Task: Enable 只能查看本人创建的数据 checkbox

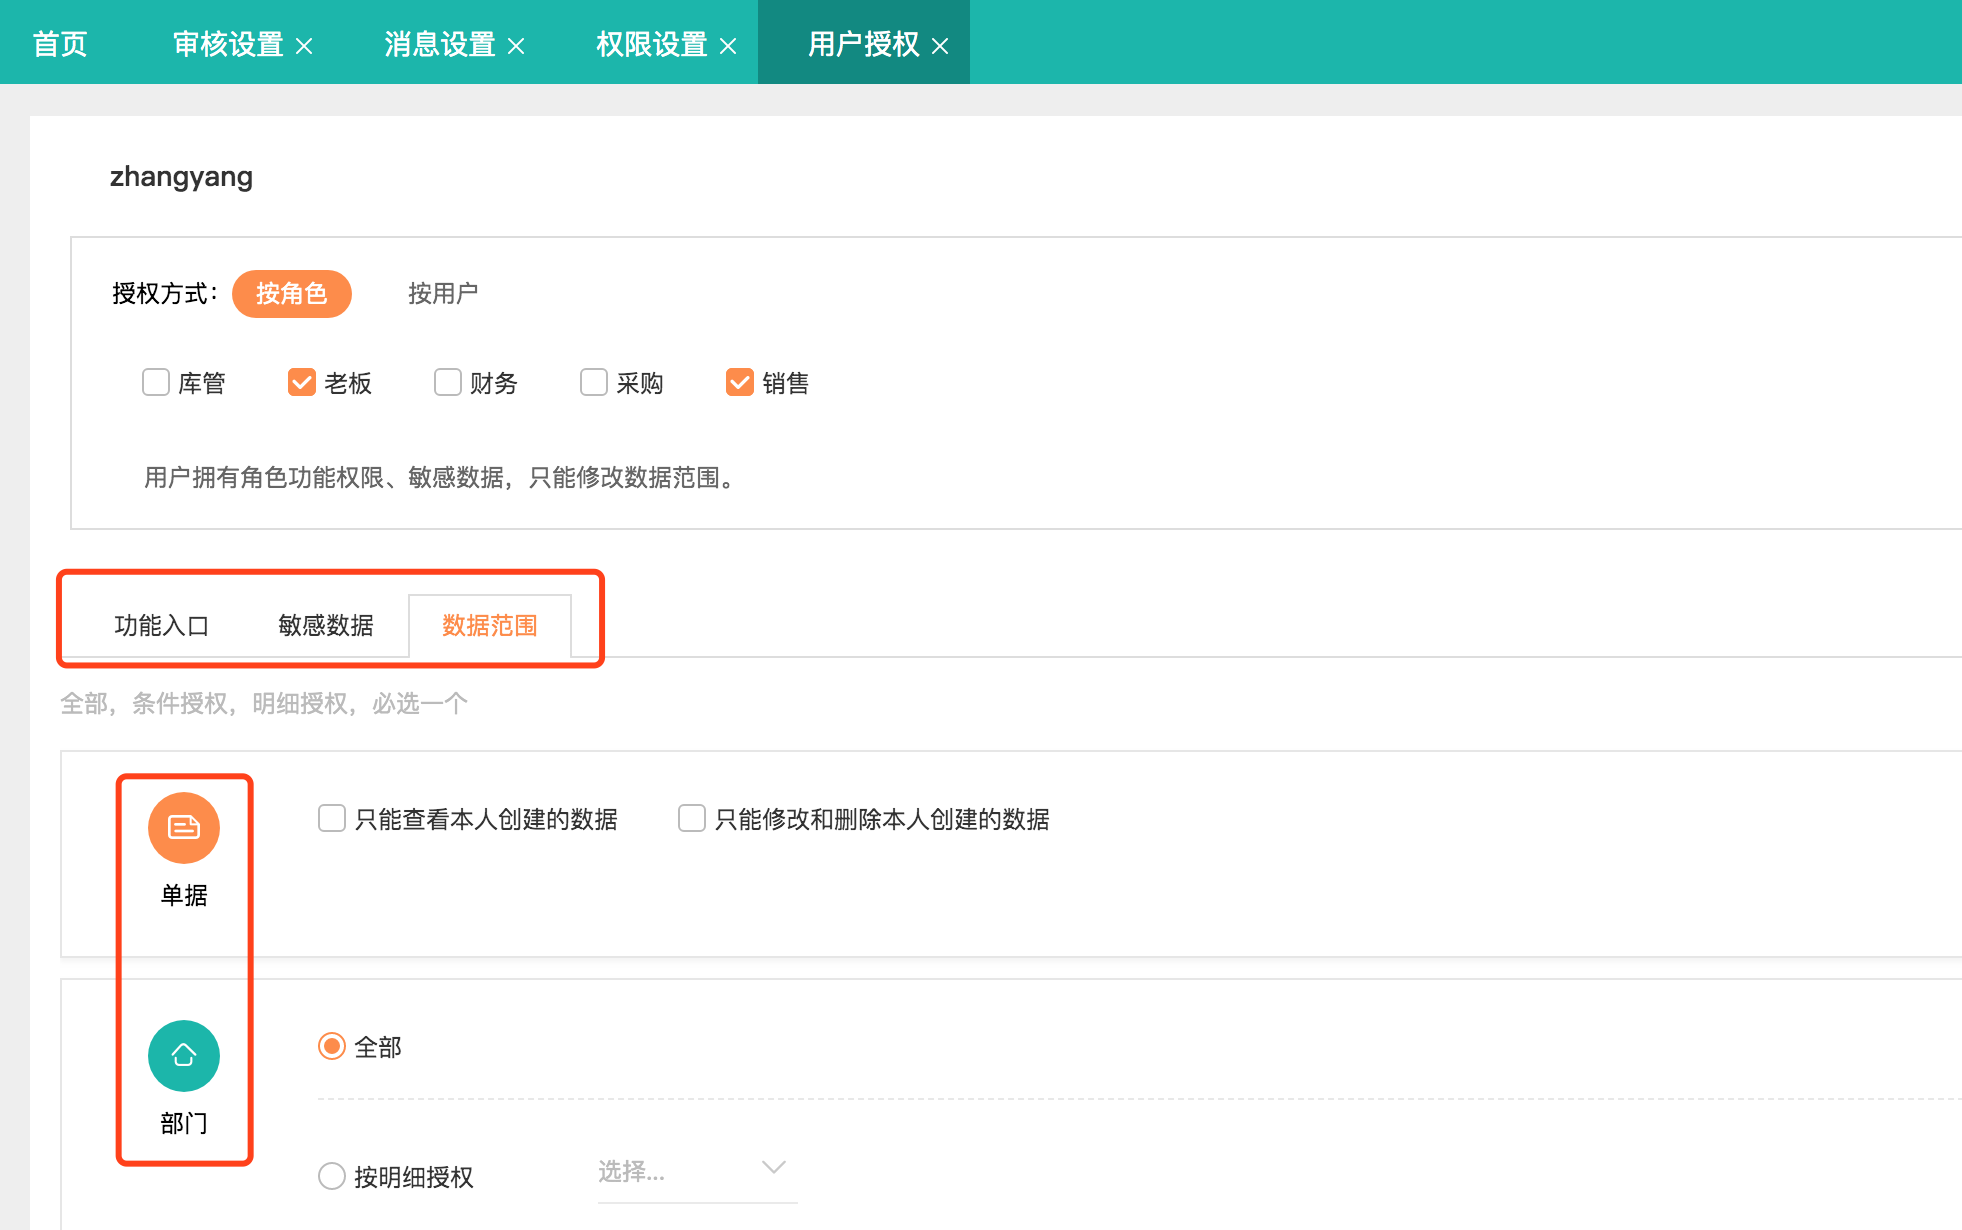Action: click(329, 818)
